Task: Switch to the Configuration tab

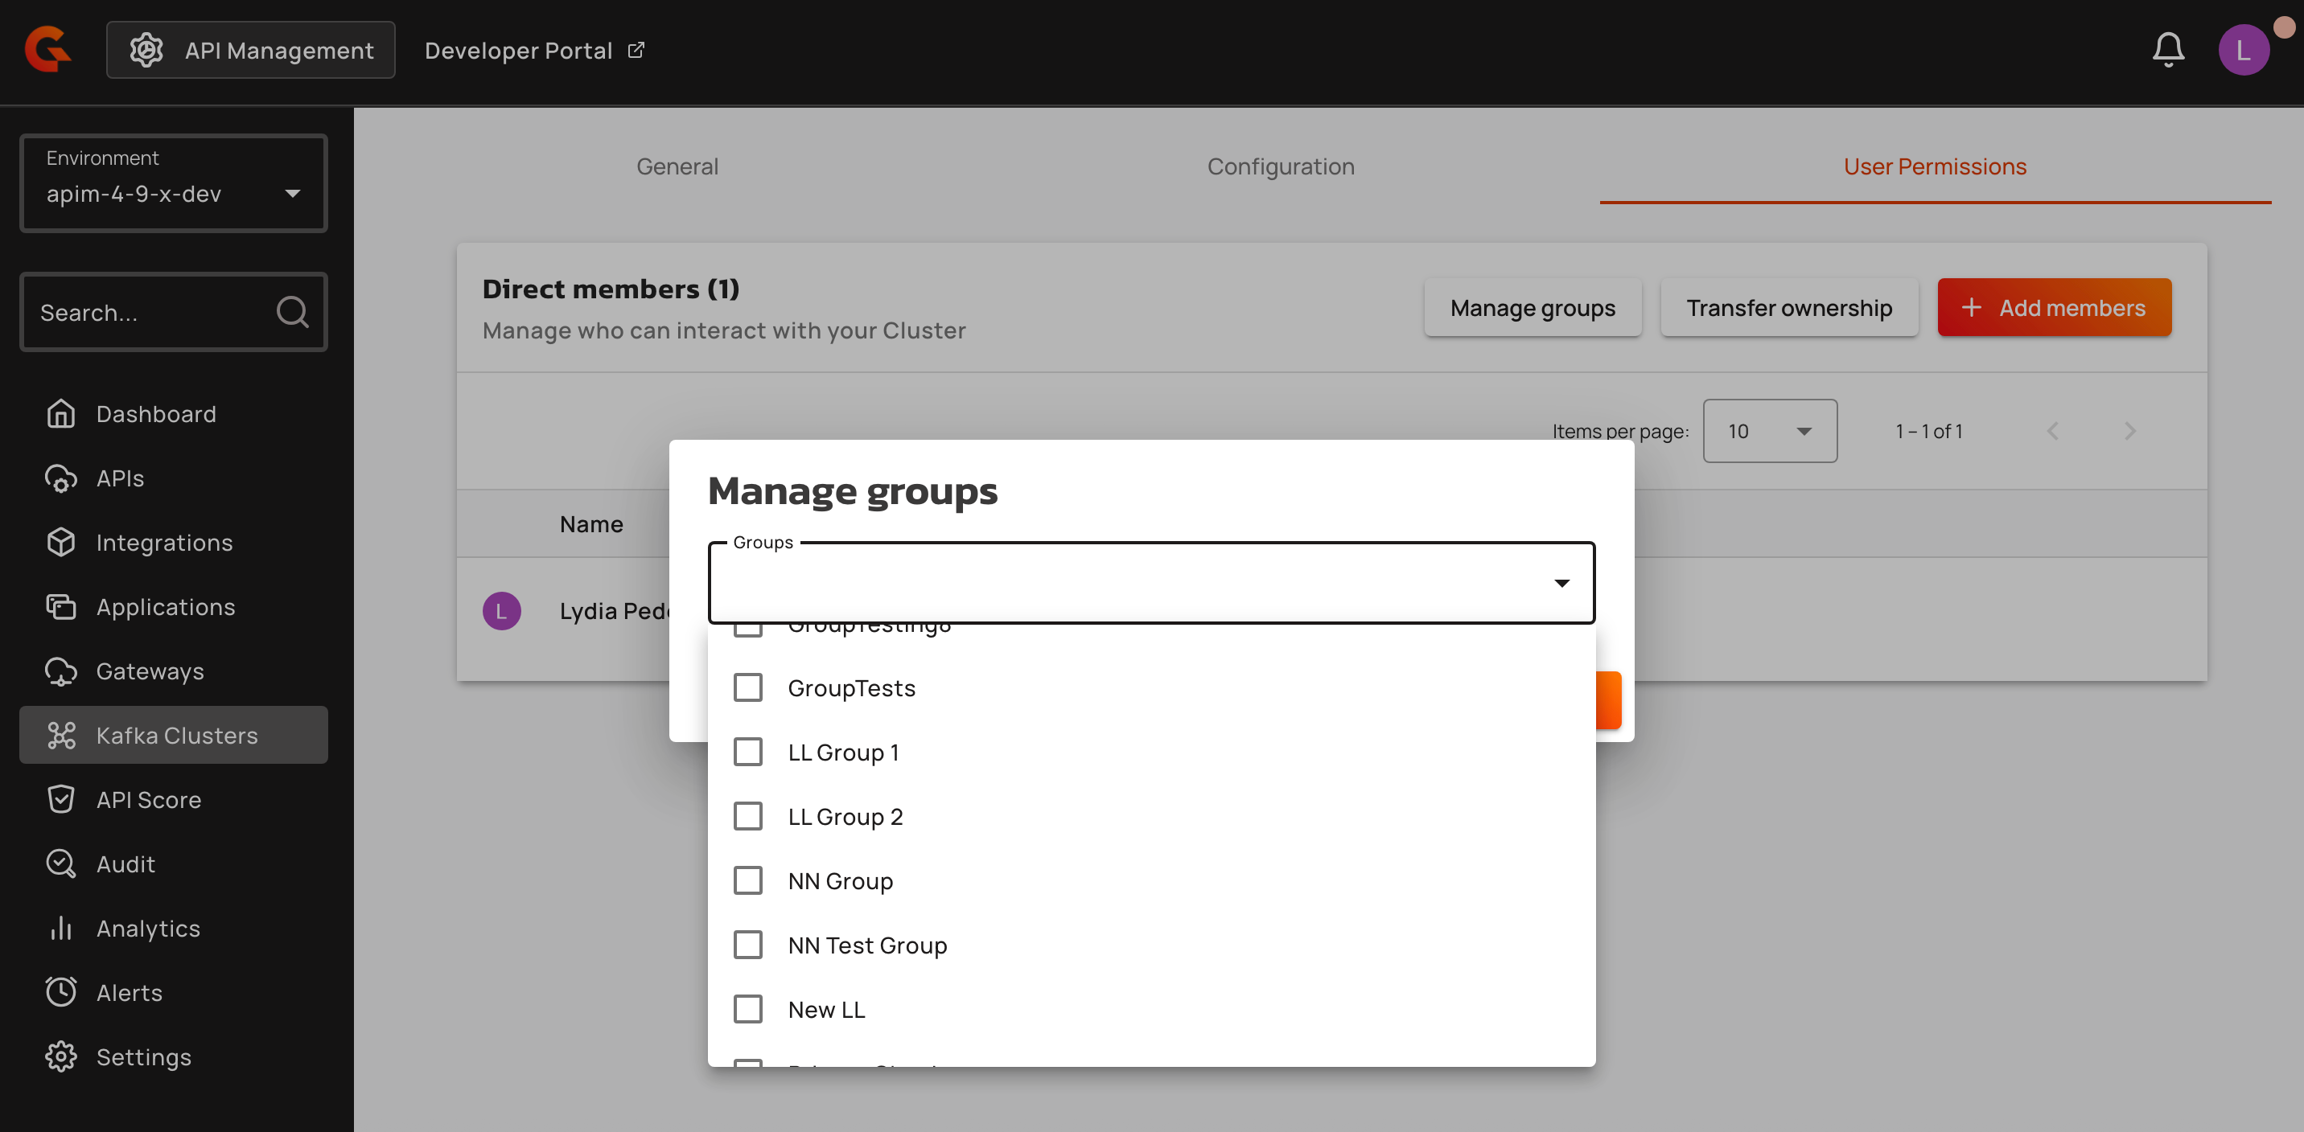Action: [x=1280, y=166]
